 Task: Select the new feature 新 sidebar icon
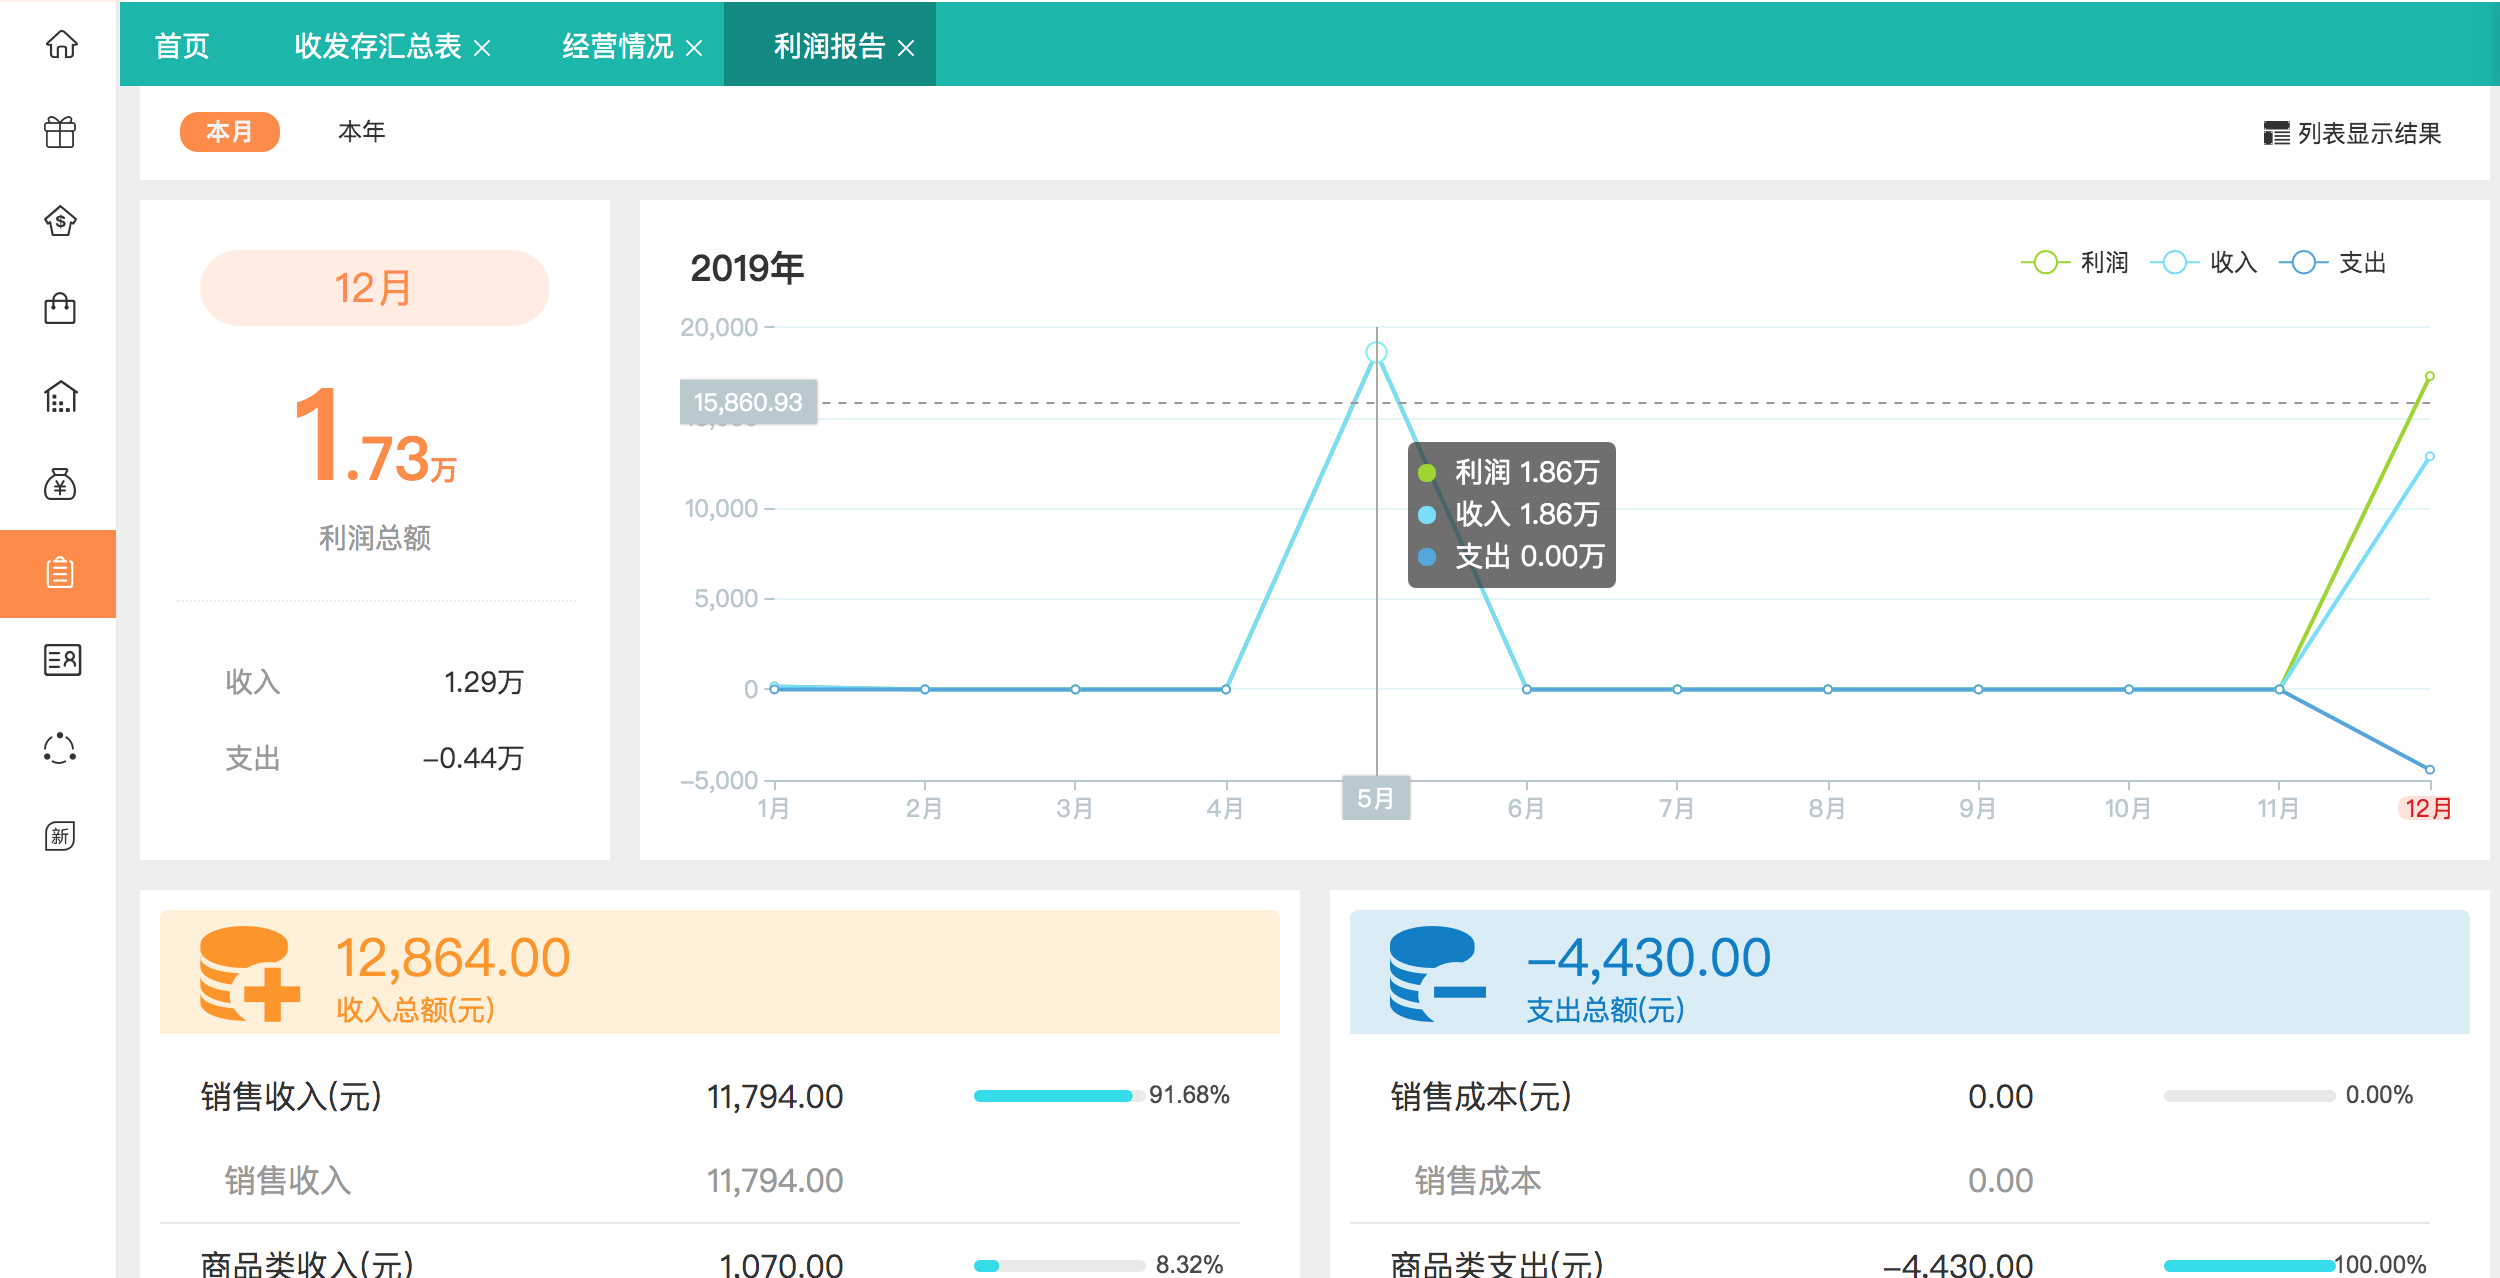pos(62,833)
